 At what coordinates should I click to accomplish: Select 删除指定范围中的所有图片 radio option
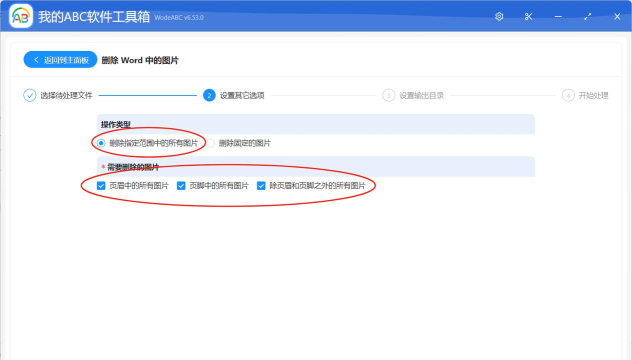click(101, 143)
